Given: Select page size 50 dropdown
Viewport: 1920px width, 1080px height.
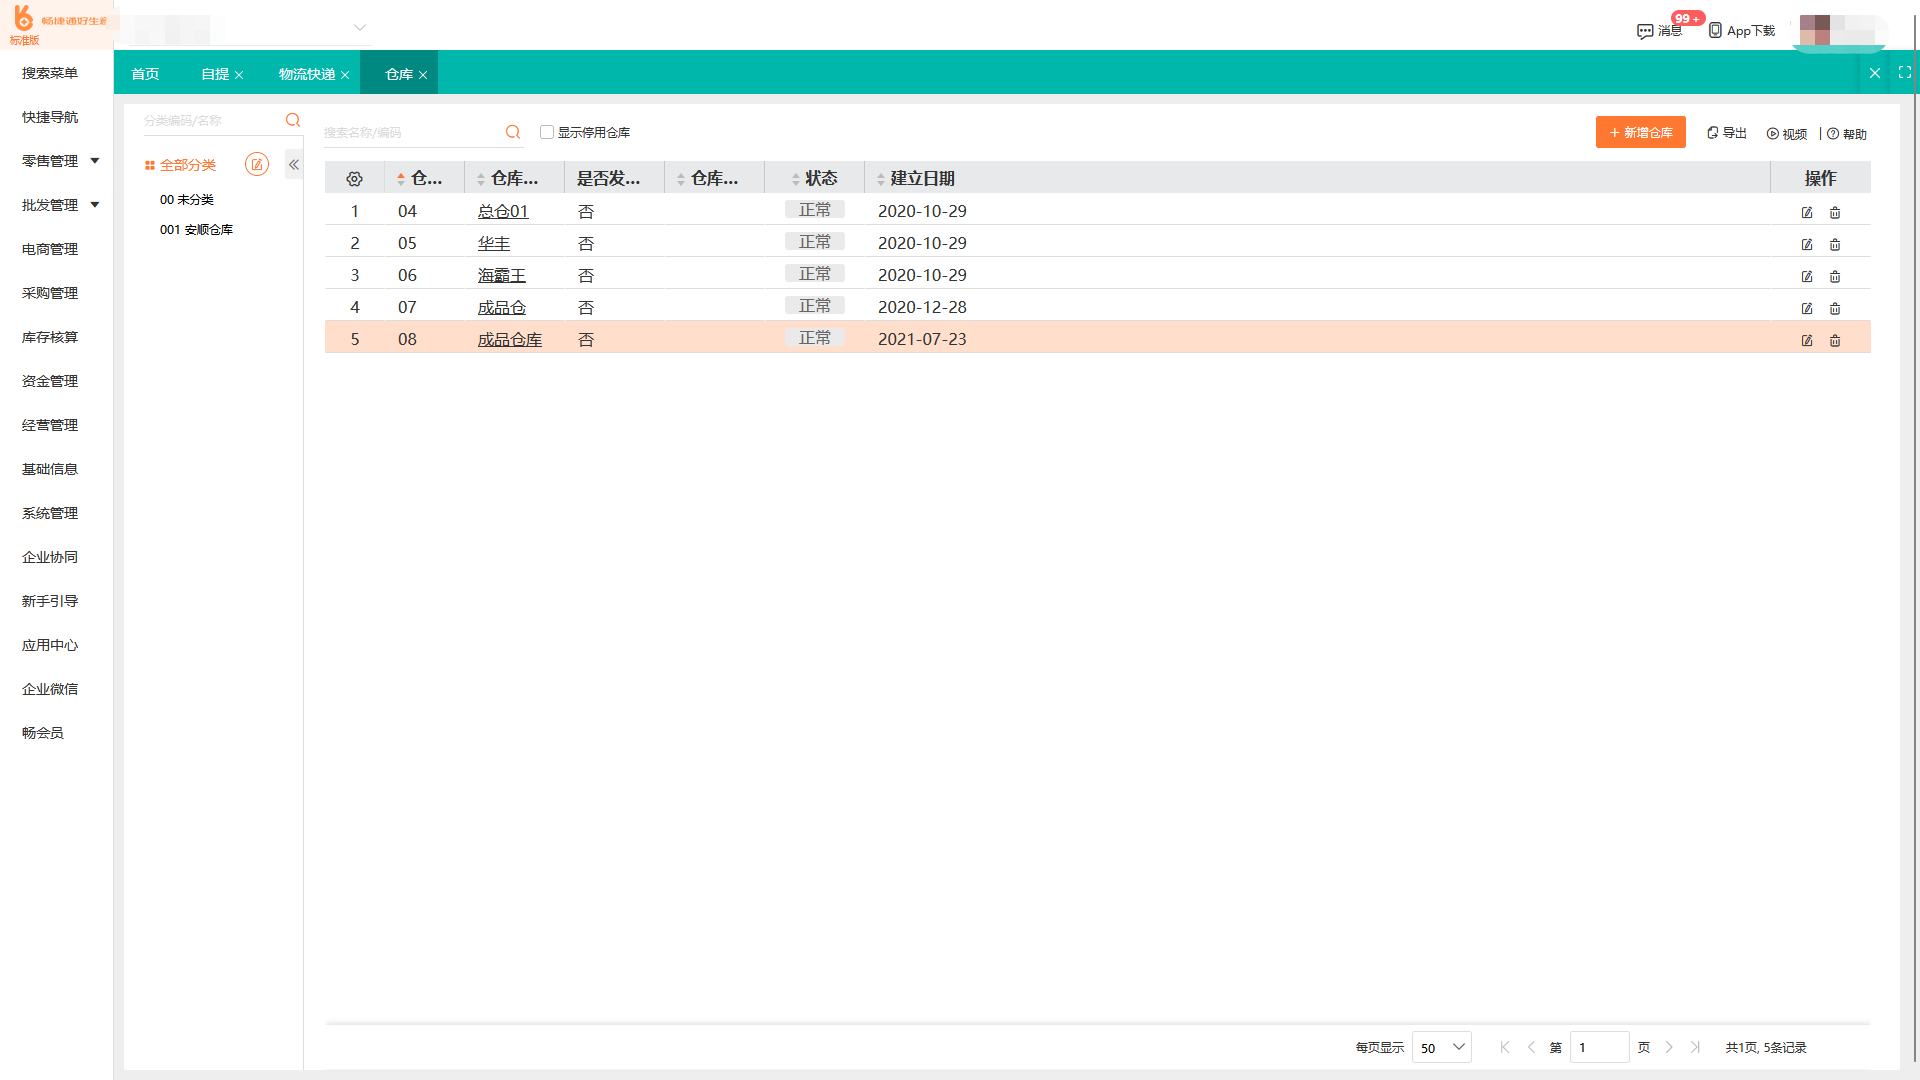Looking at the screenshot, I should point(1440,1047).
